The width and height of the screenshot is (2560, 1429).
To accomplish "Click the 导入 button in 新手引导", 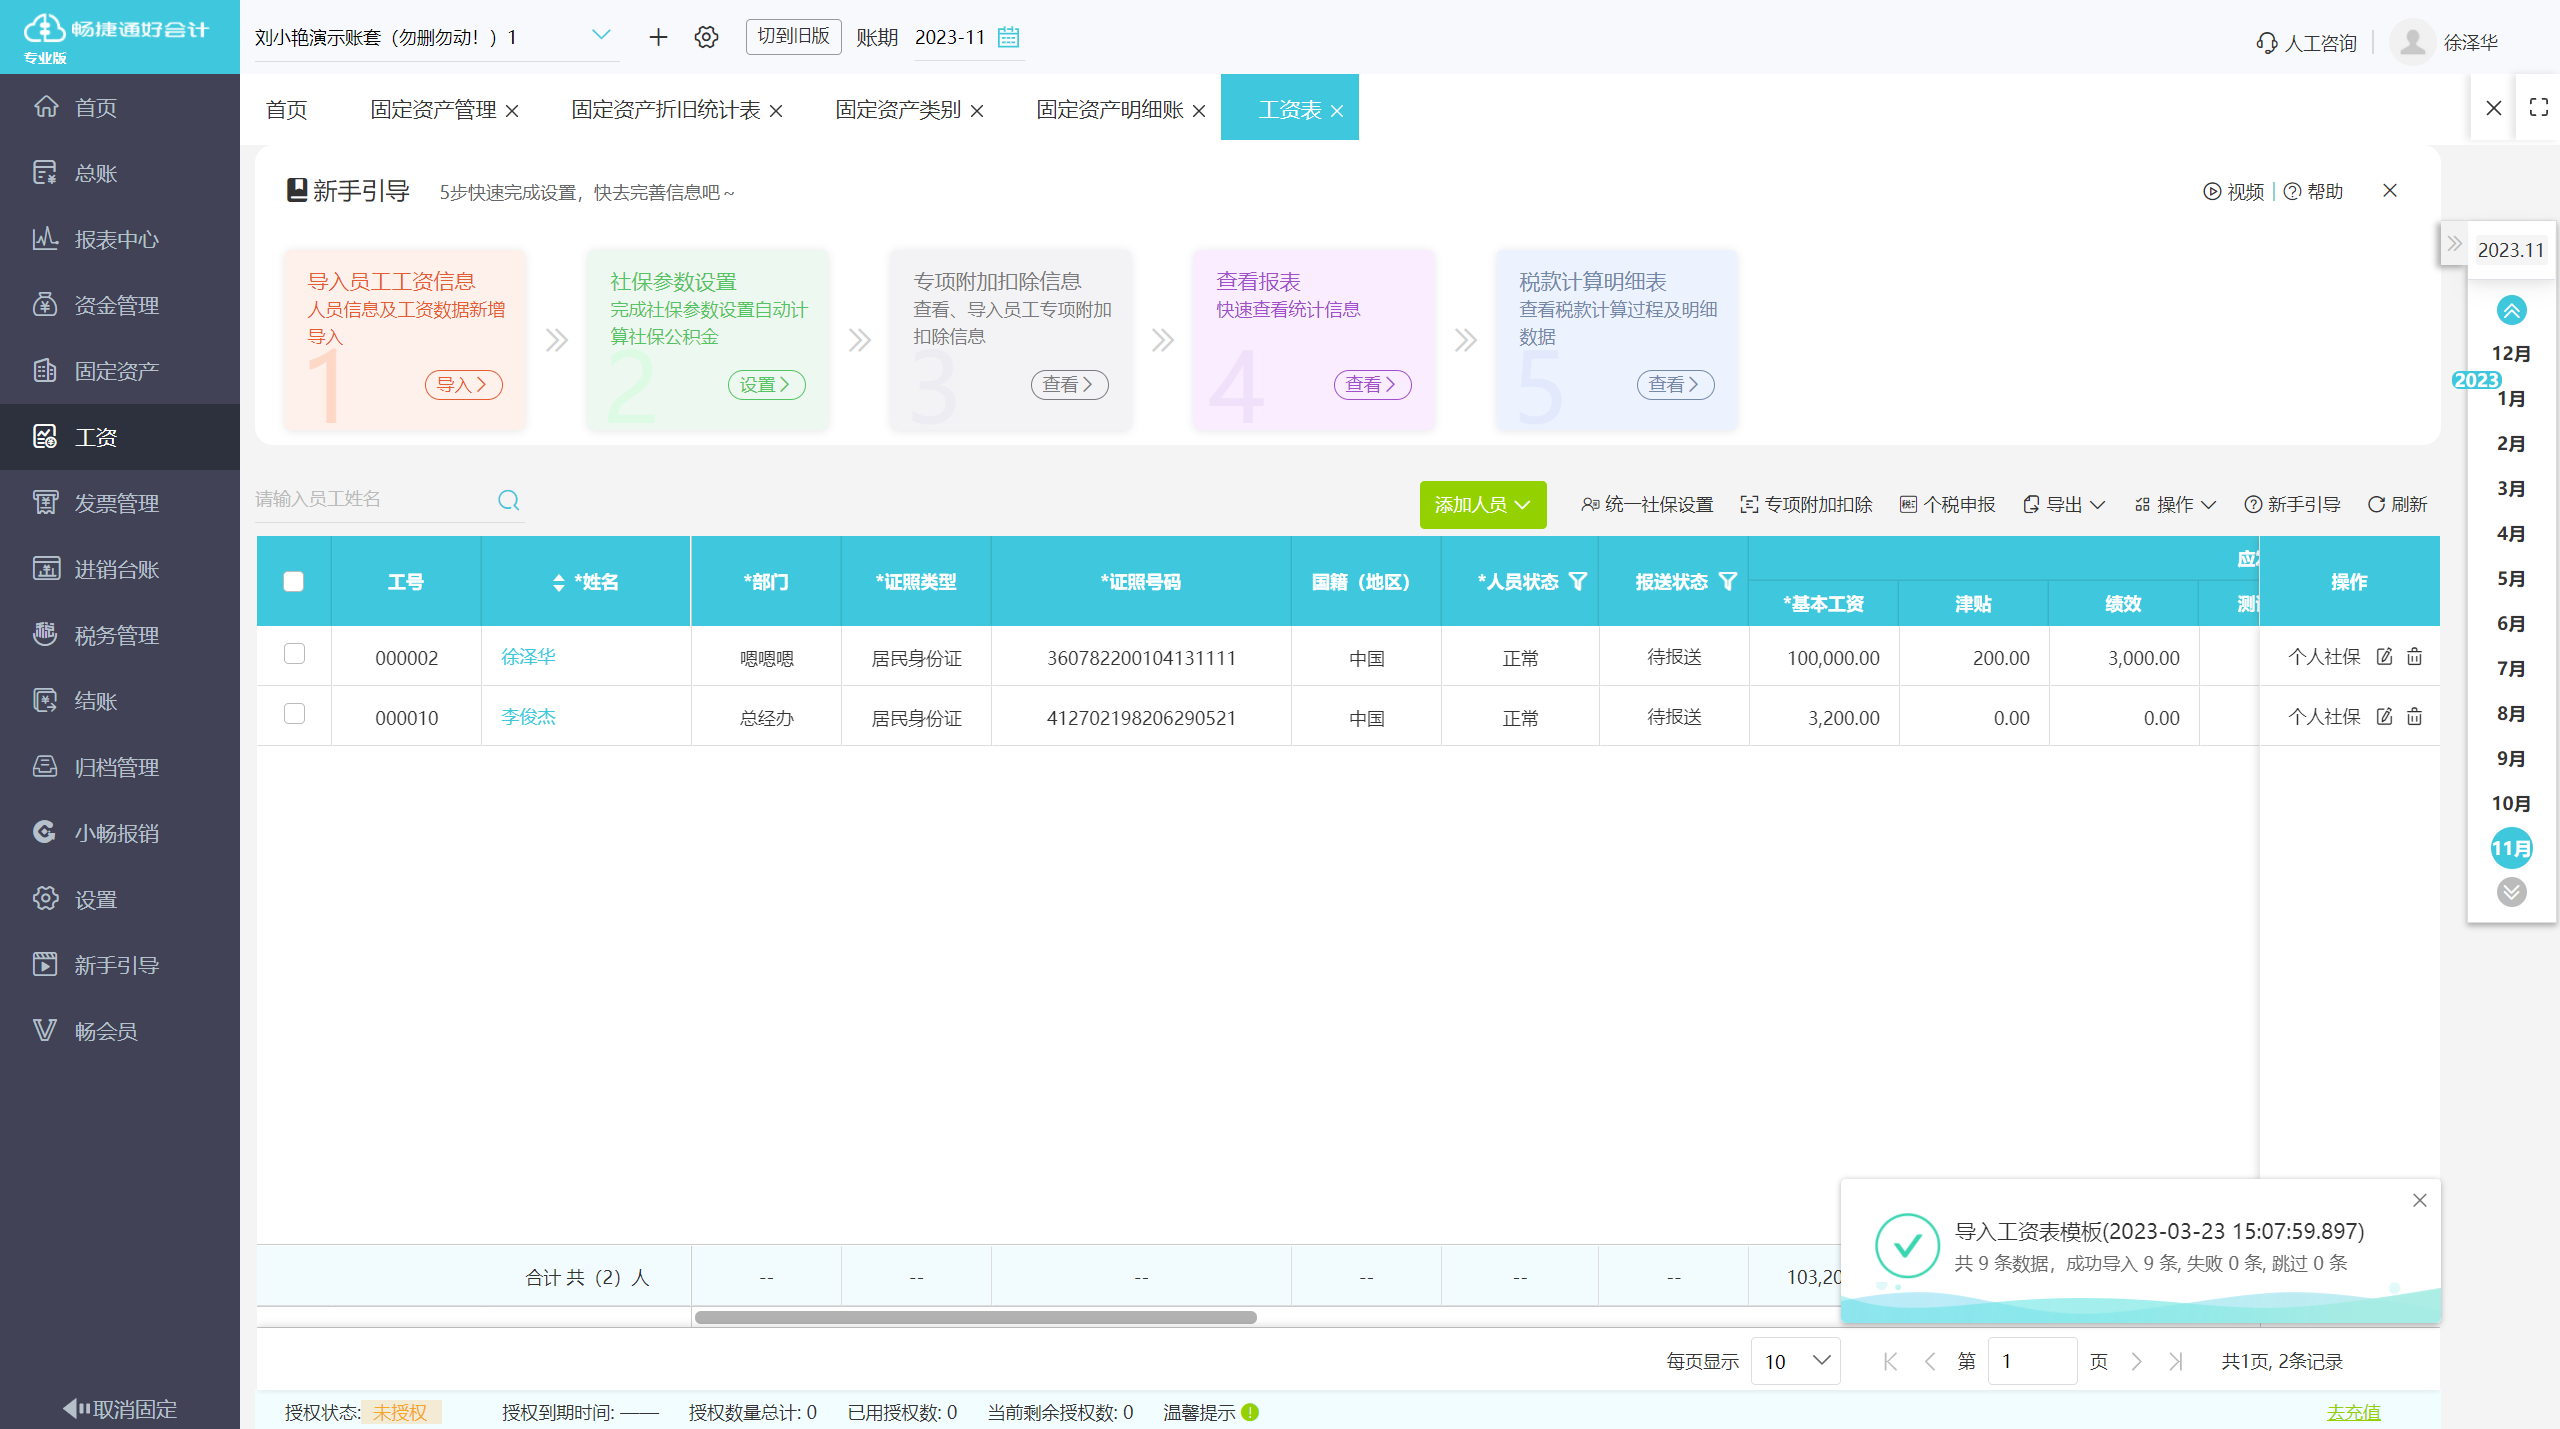I will 462,383.
